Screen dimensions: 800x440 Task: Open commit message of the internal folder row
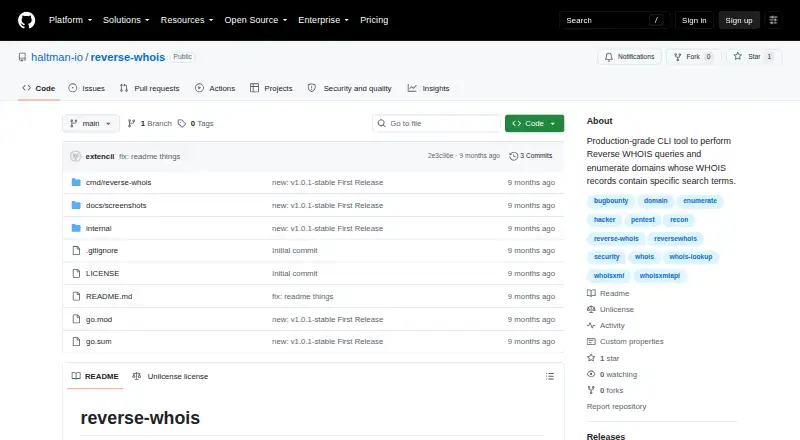328,228
